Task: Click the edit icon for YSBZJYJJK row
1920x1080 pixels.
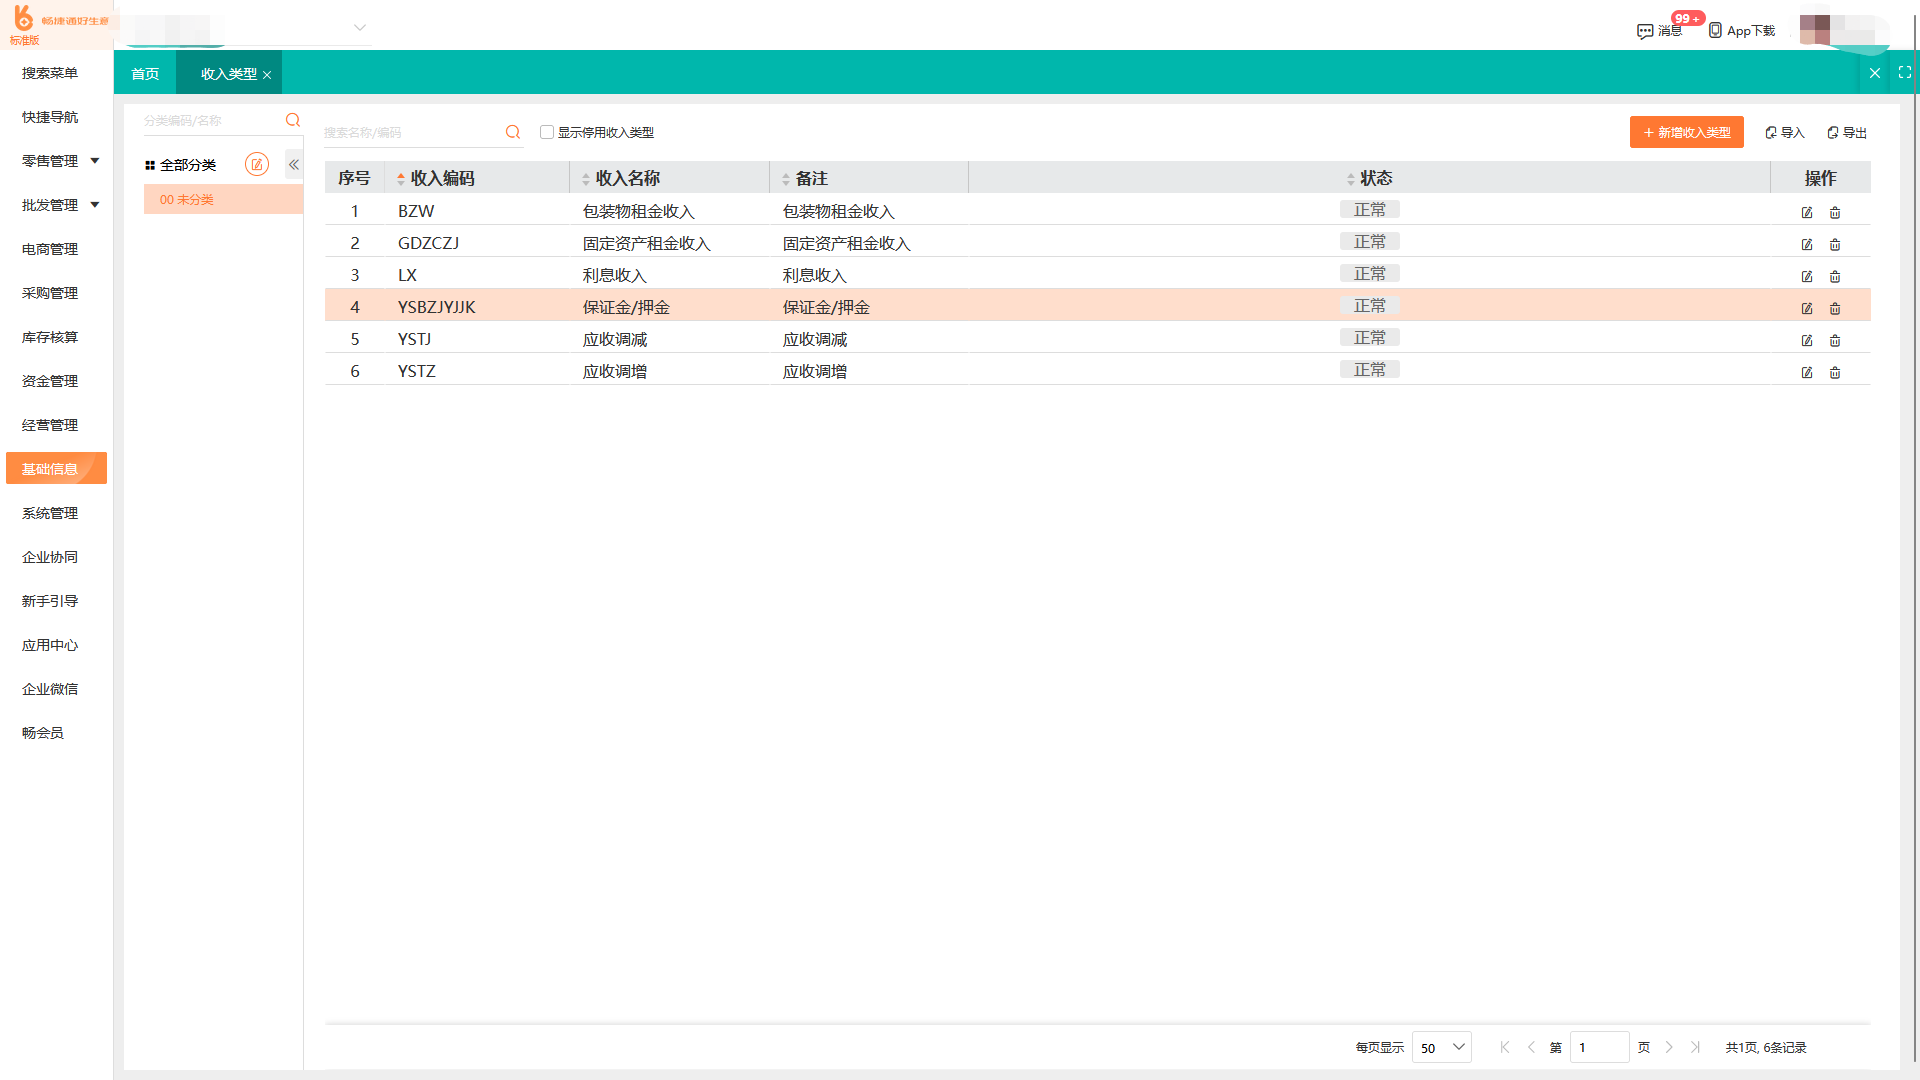Action: [x=1807, y=306]
